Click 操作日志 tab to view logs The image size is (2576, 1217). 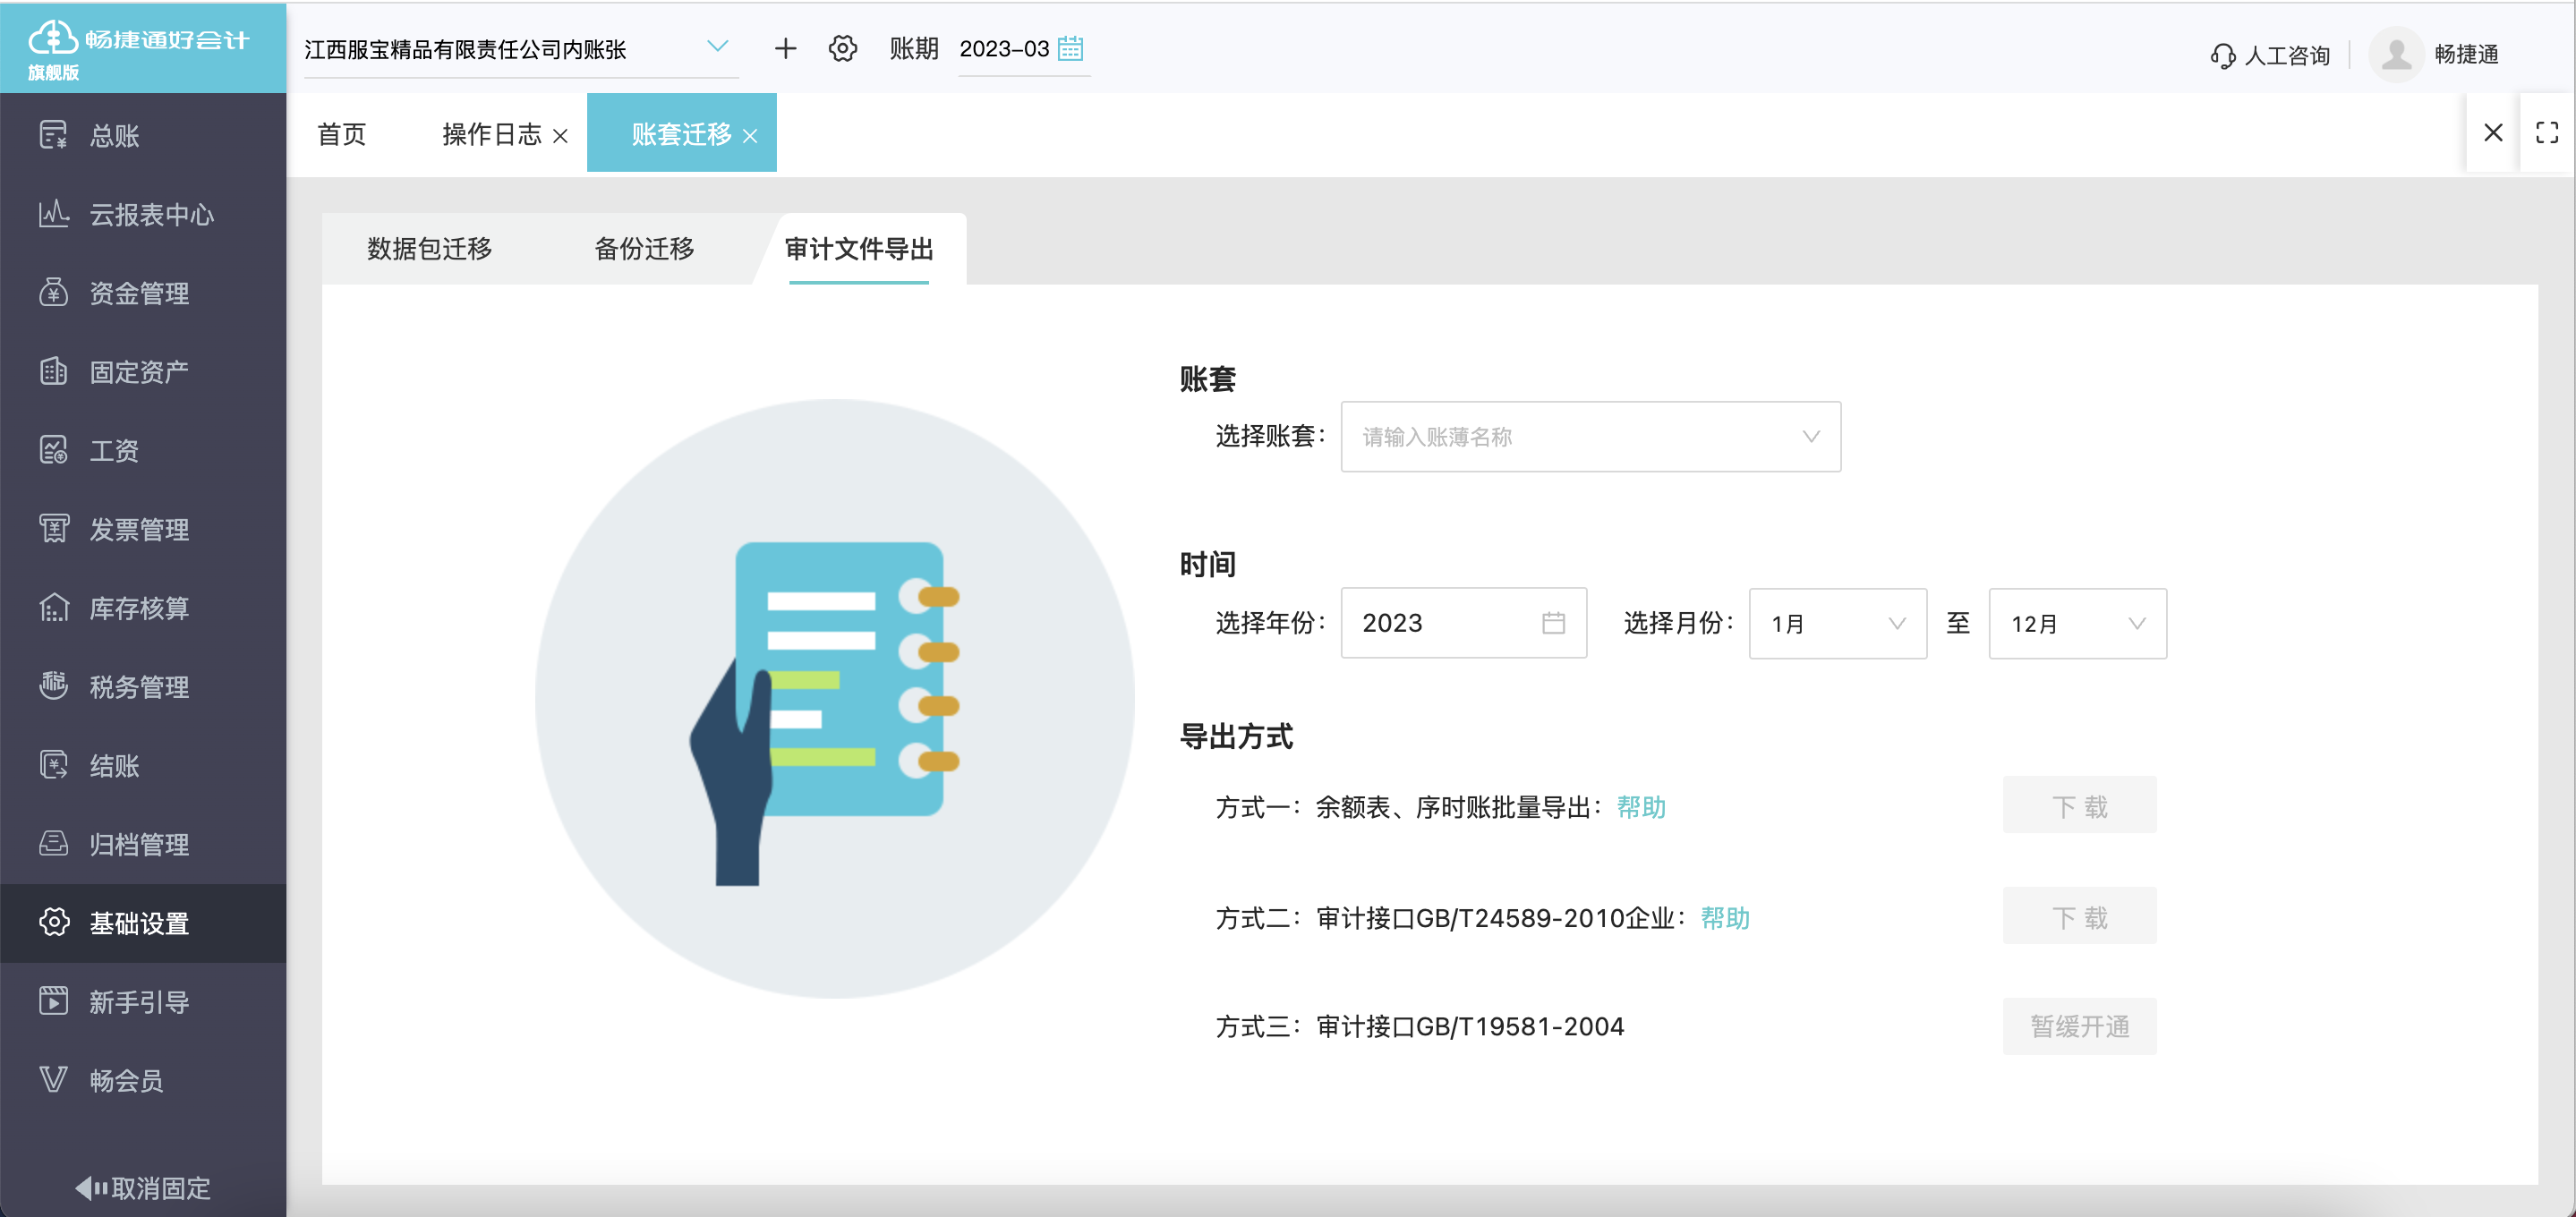point(488,134)
